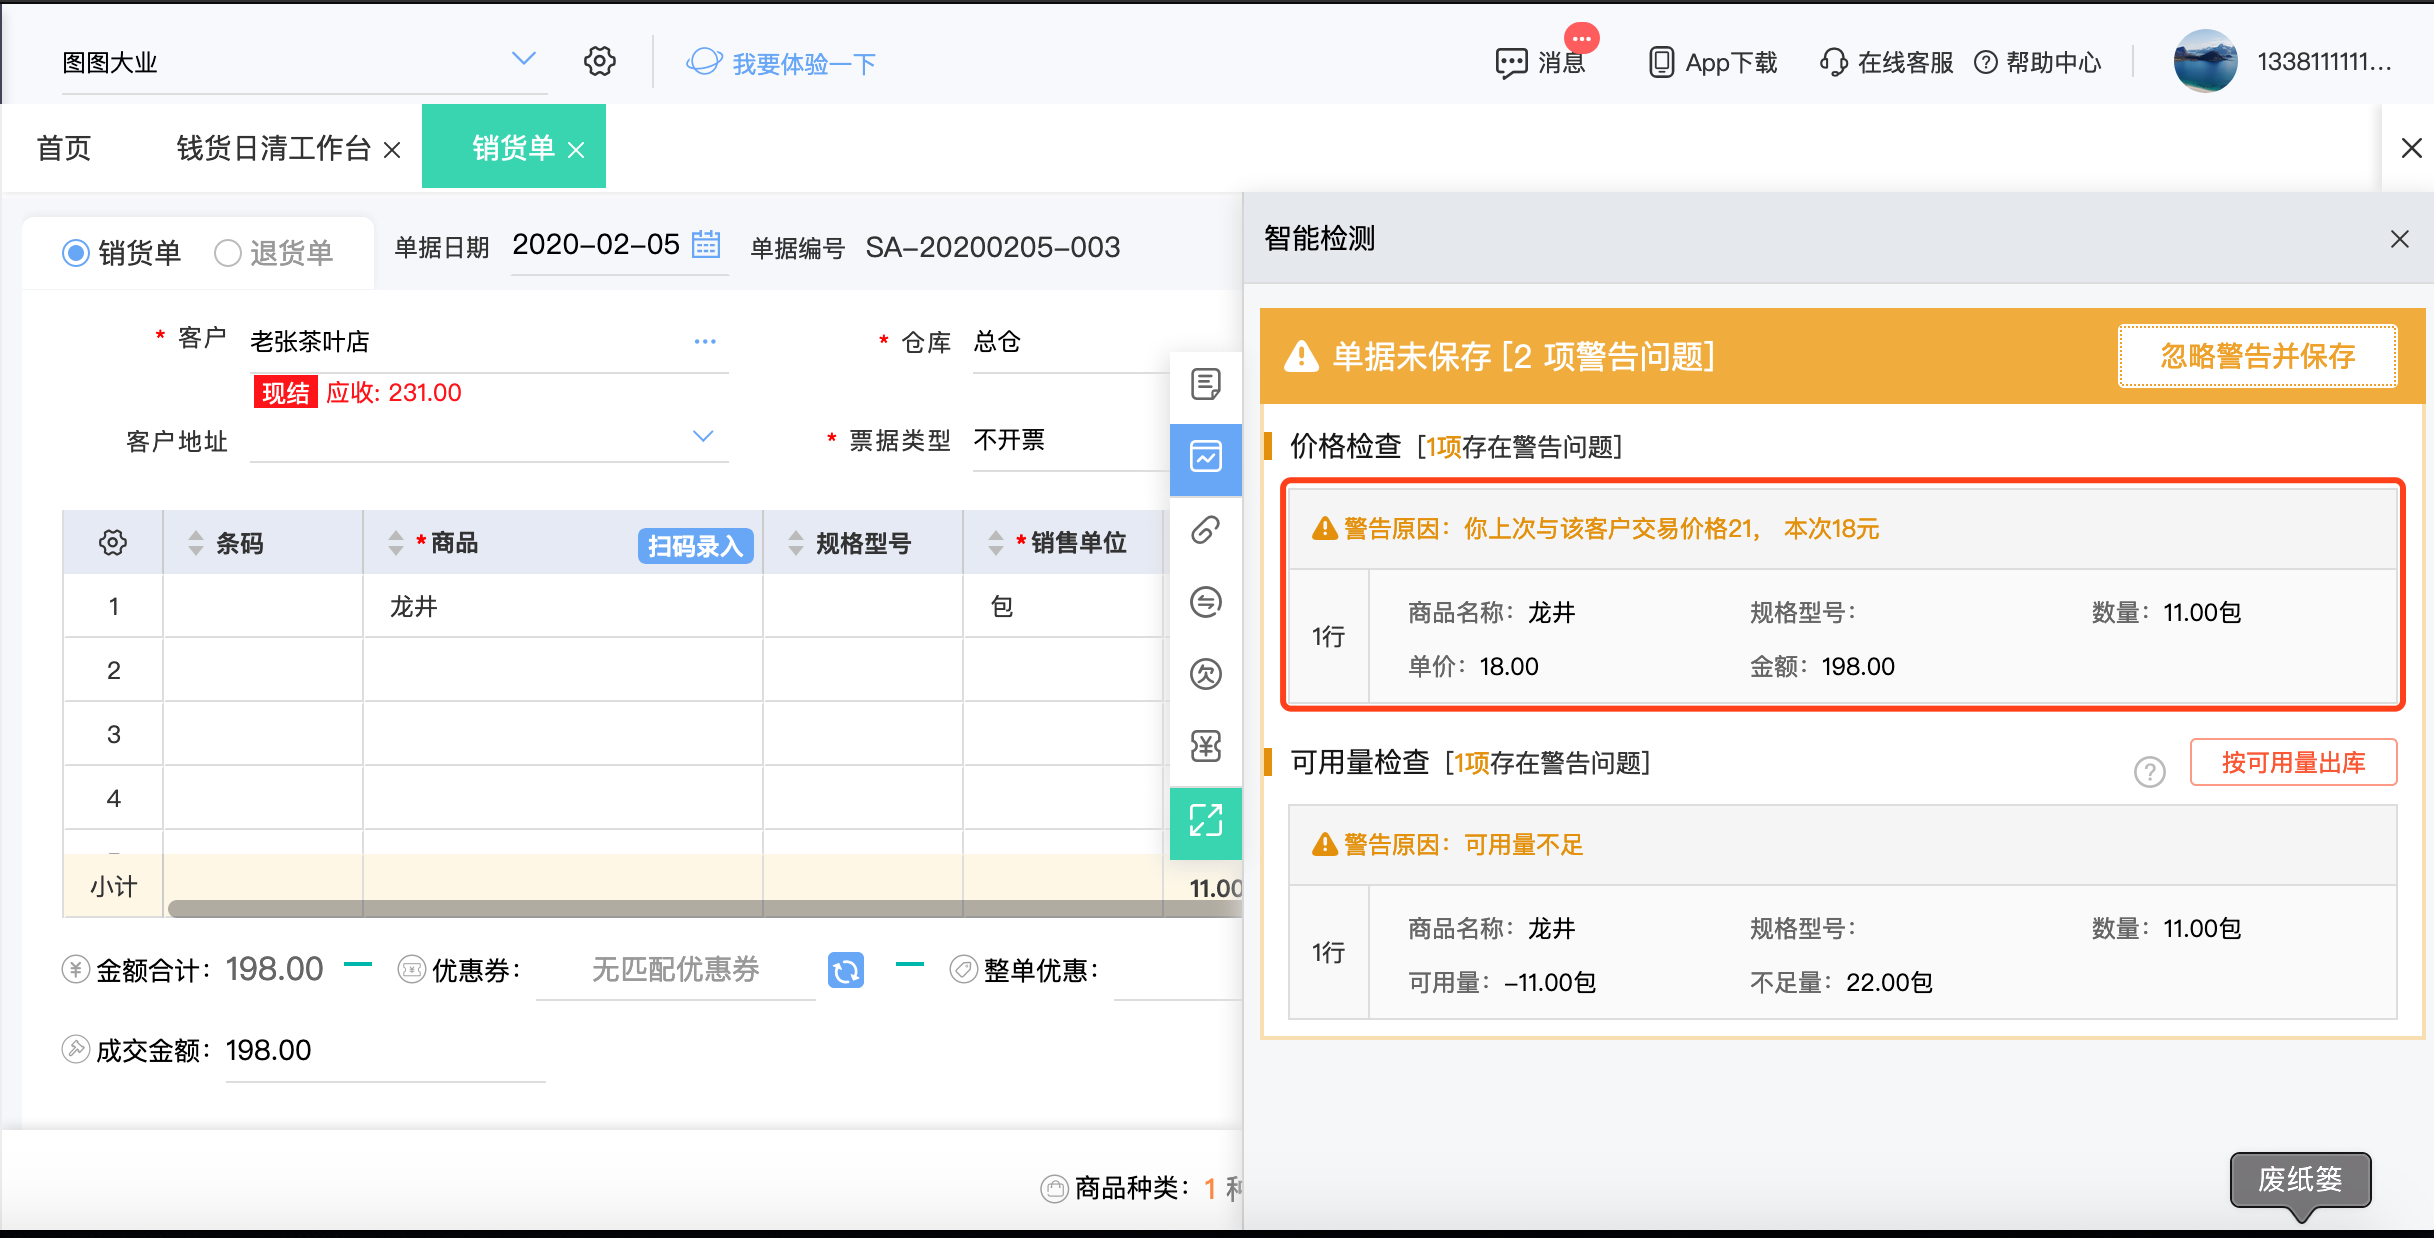
Task: Click the settings gear icon
Action: click(600, 62)
